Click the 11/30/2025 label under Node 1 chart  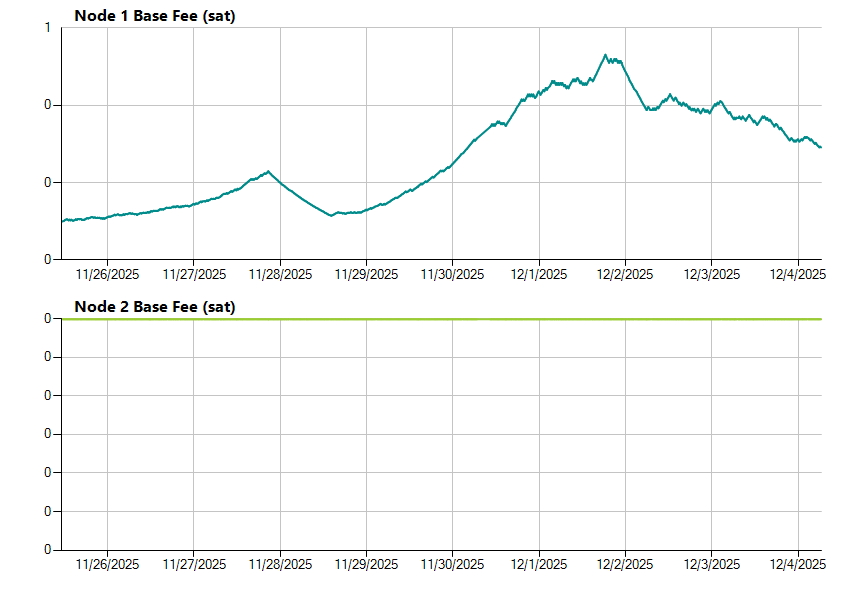coord(452,273)
